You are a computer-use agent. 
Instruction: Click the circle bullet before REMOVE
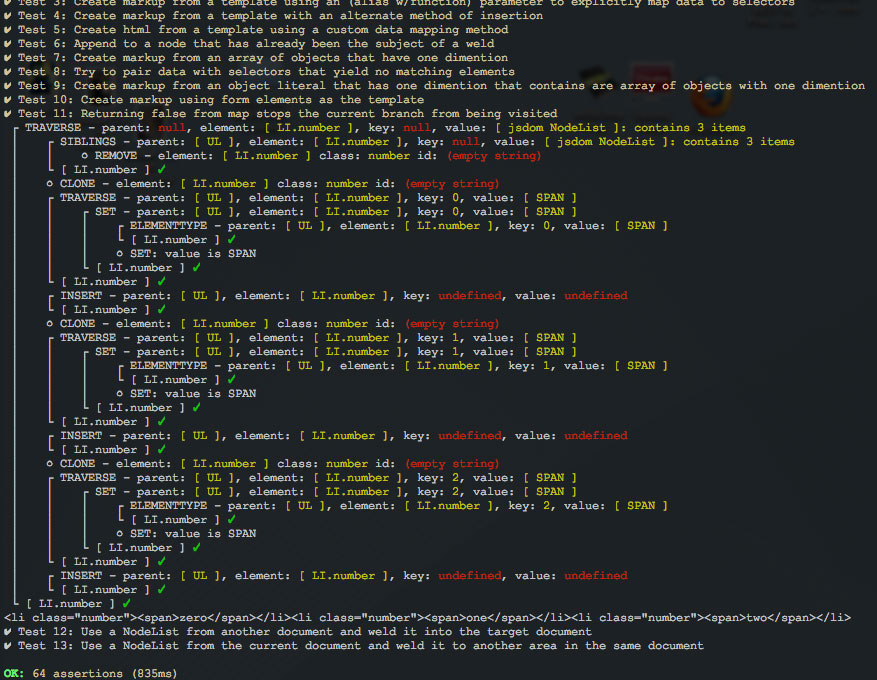(x=85, y=156)
